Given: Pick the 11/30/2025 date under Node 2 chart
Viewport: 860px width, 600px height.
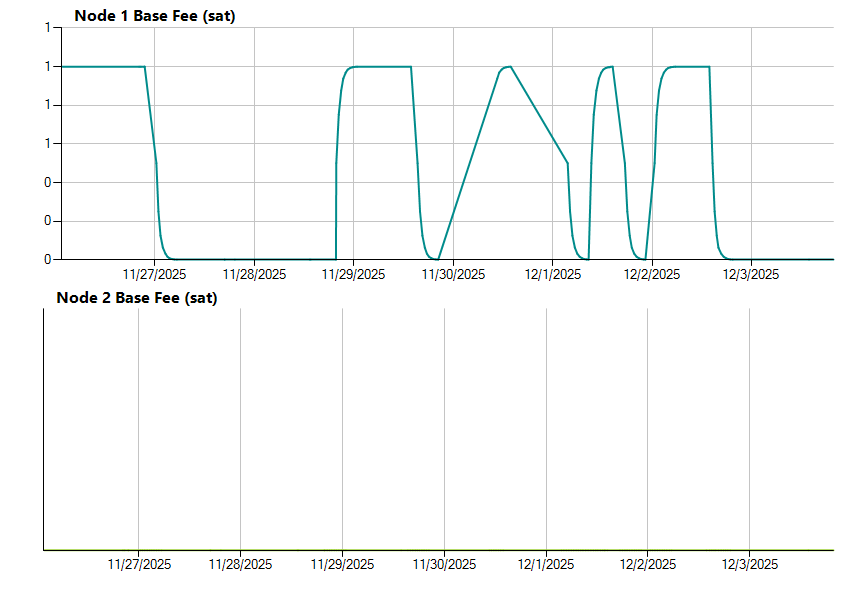Looking at the screenshot, I should coord(444,565).
